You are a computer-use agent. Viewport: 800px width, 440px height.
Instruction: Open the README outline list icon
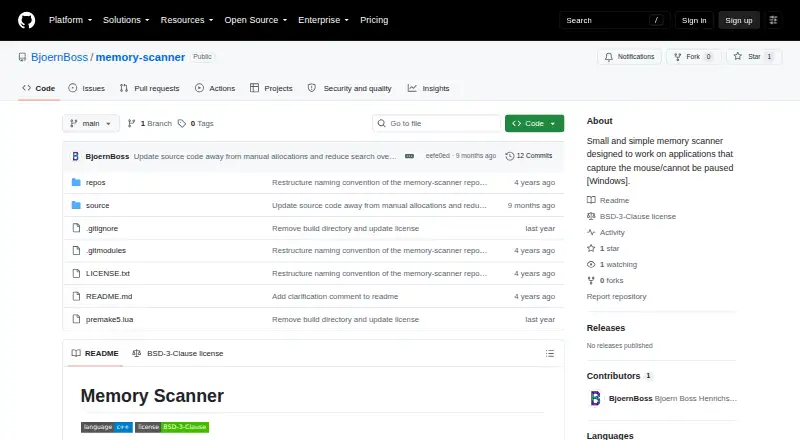[x=549, y=353]
